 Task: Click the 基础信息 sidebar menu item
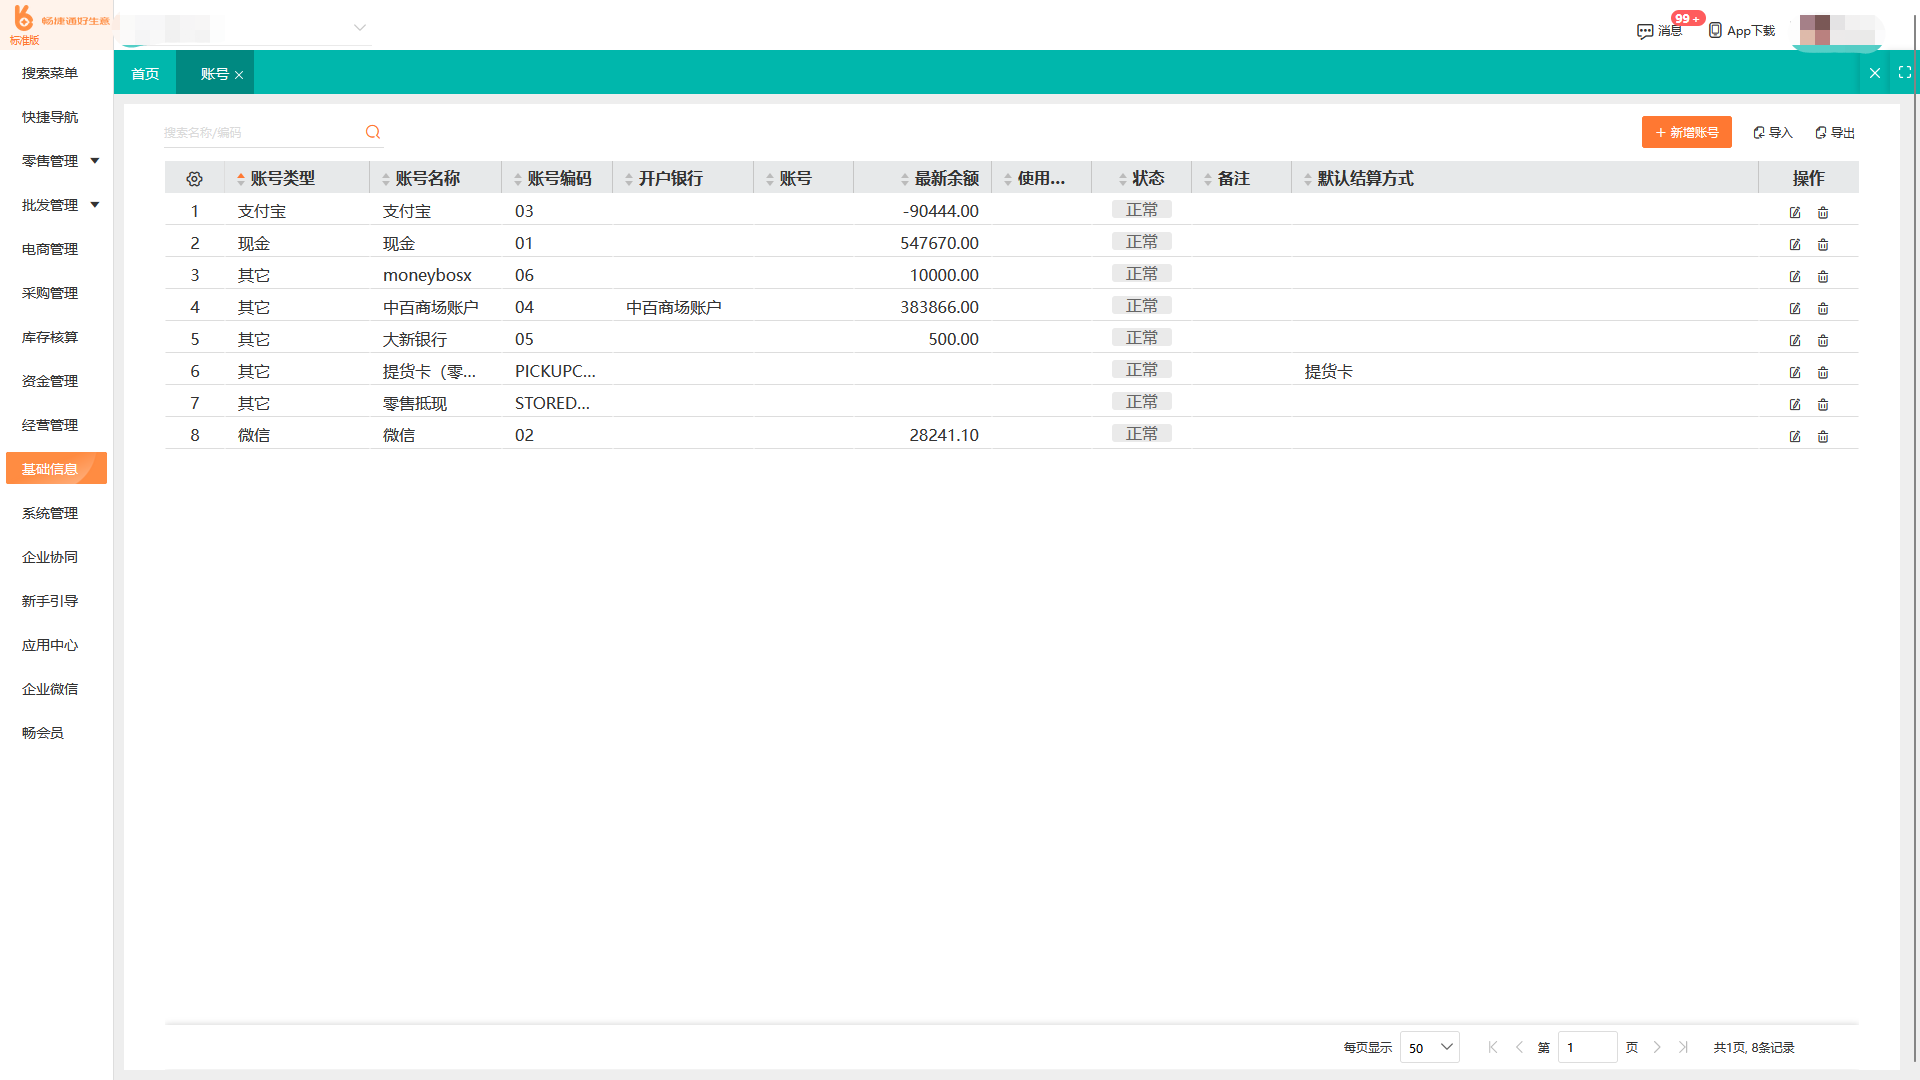pyautogui.click(x=51, y=468)
